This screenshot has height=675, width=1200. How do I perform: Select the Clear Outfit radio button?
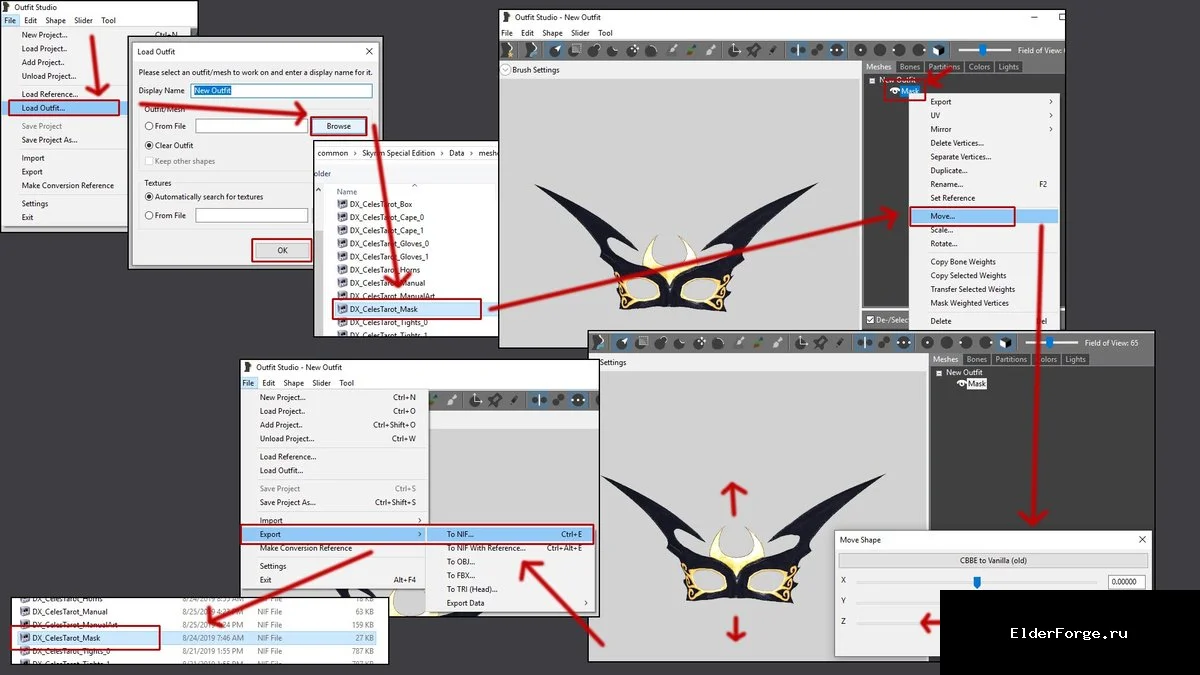(149, 145)
